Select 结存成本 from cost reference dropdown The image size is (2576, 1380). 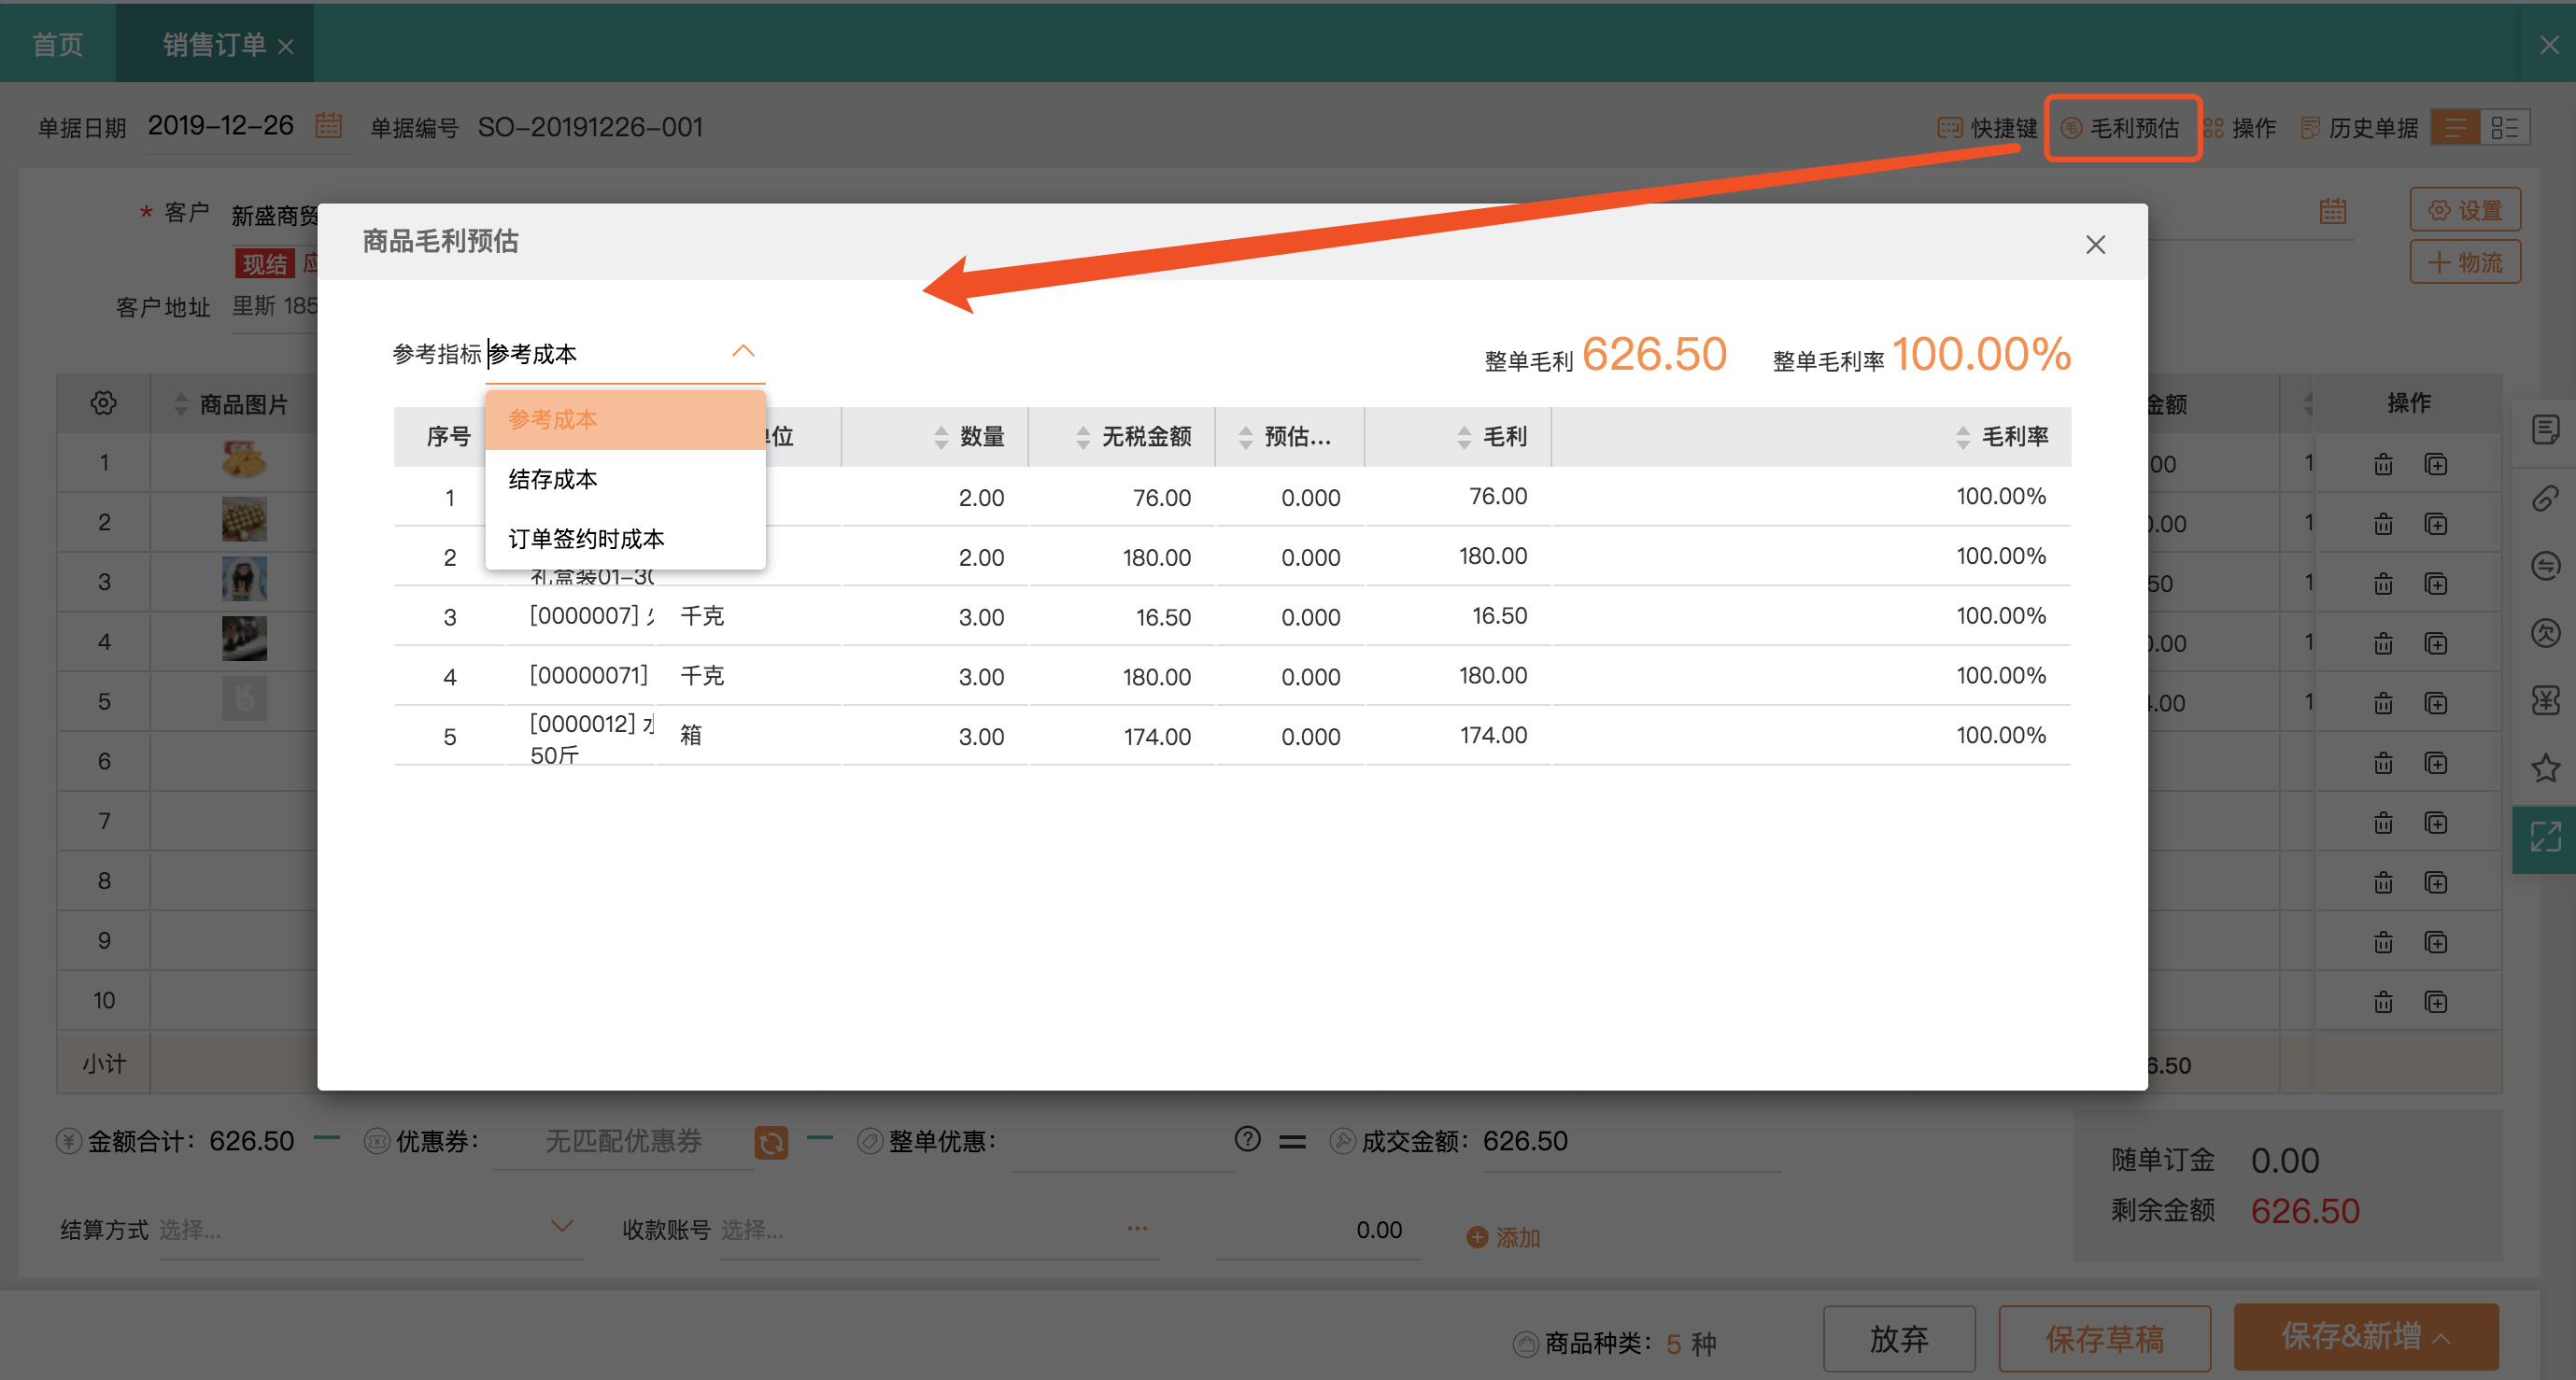coord(554,479)
